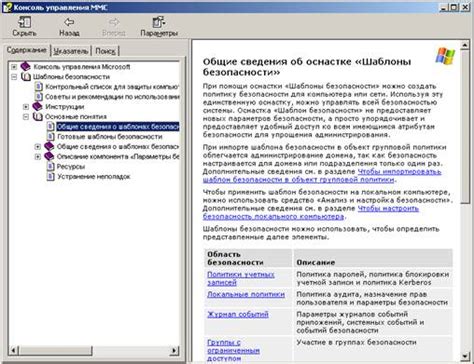Screen dimensions: 474x364
Task: Click left arrow of tree horizontal scrollbar
Action: [x=14, y=350]
